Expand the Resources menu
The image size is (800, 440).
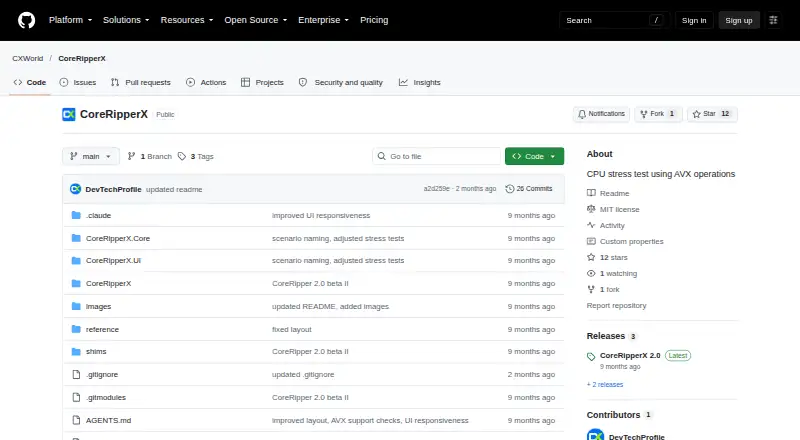tap(187, 20)
